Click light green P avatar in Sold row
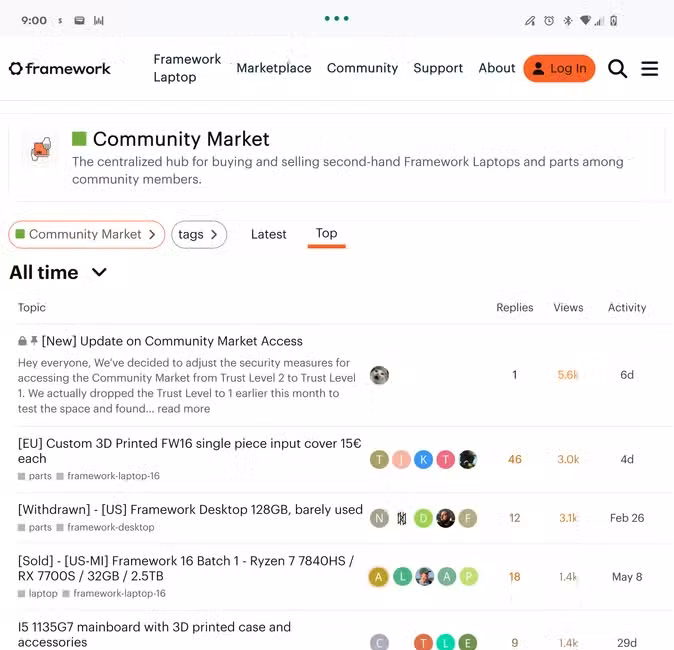 tap(469, 576)
